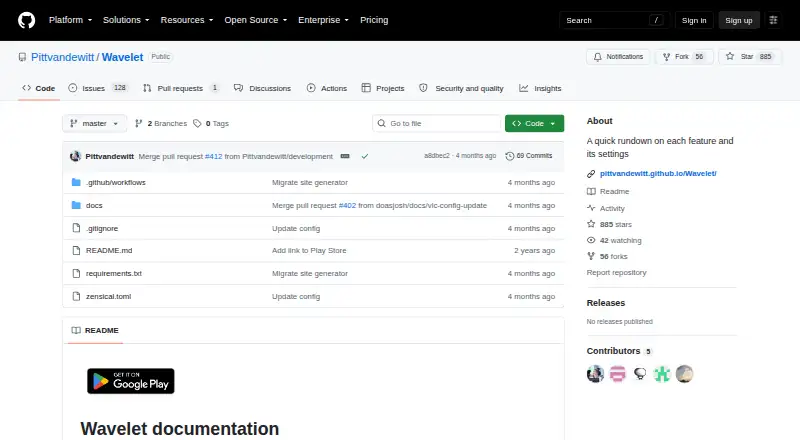
Task: Open the Insights tab
Action: [540, 88]
